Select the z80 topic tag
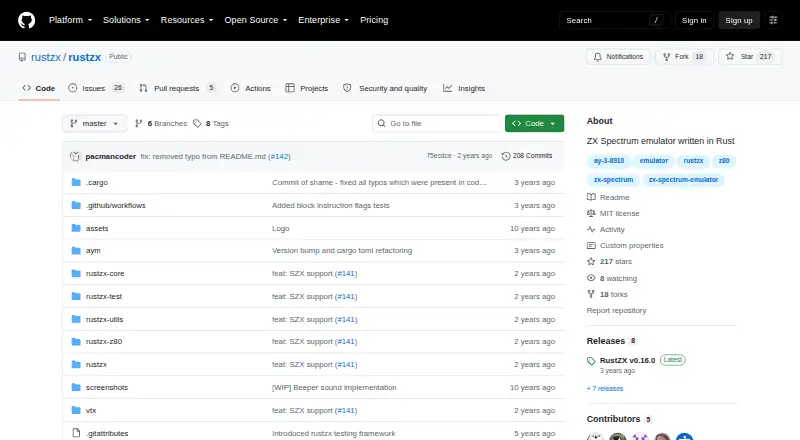 pyautogui.click(x=724, y=161)
